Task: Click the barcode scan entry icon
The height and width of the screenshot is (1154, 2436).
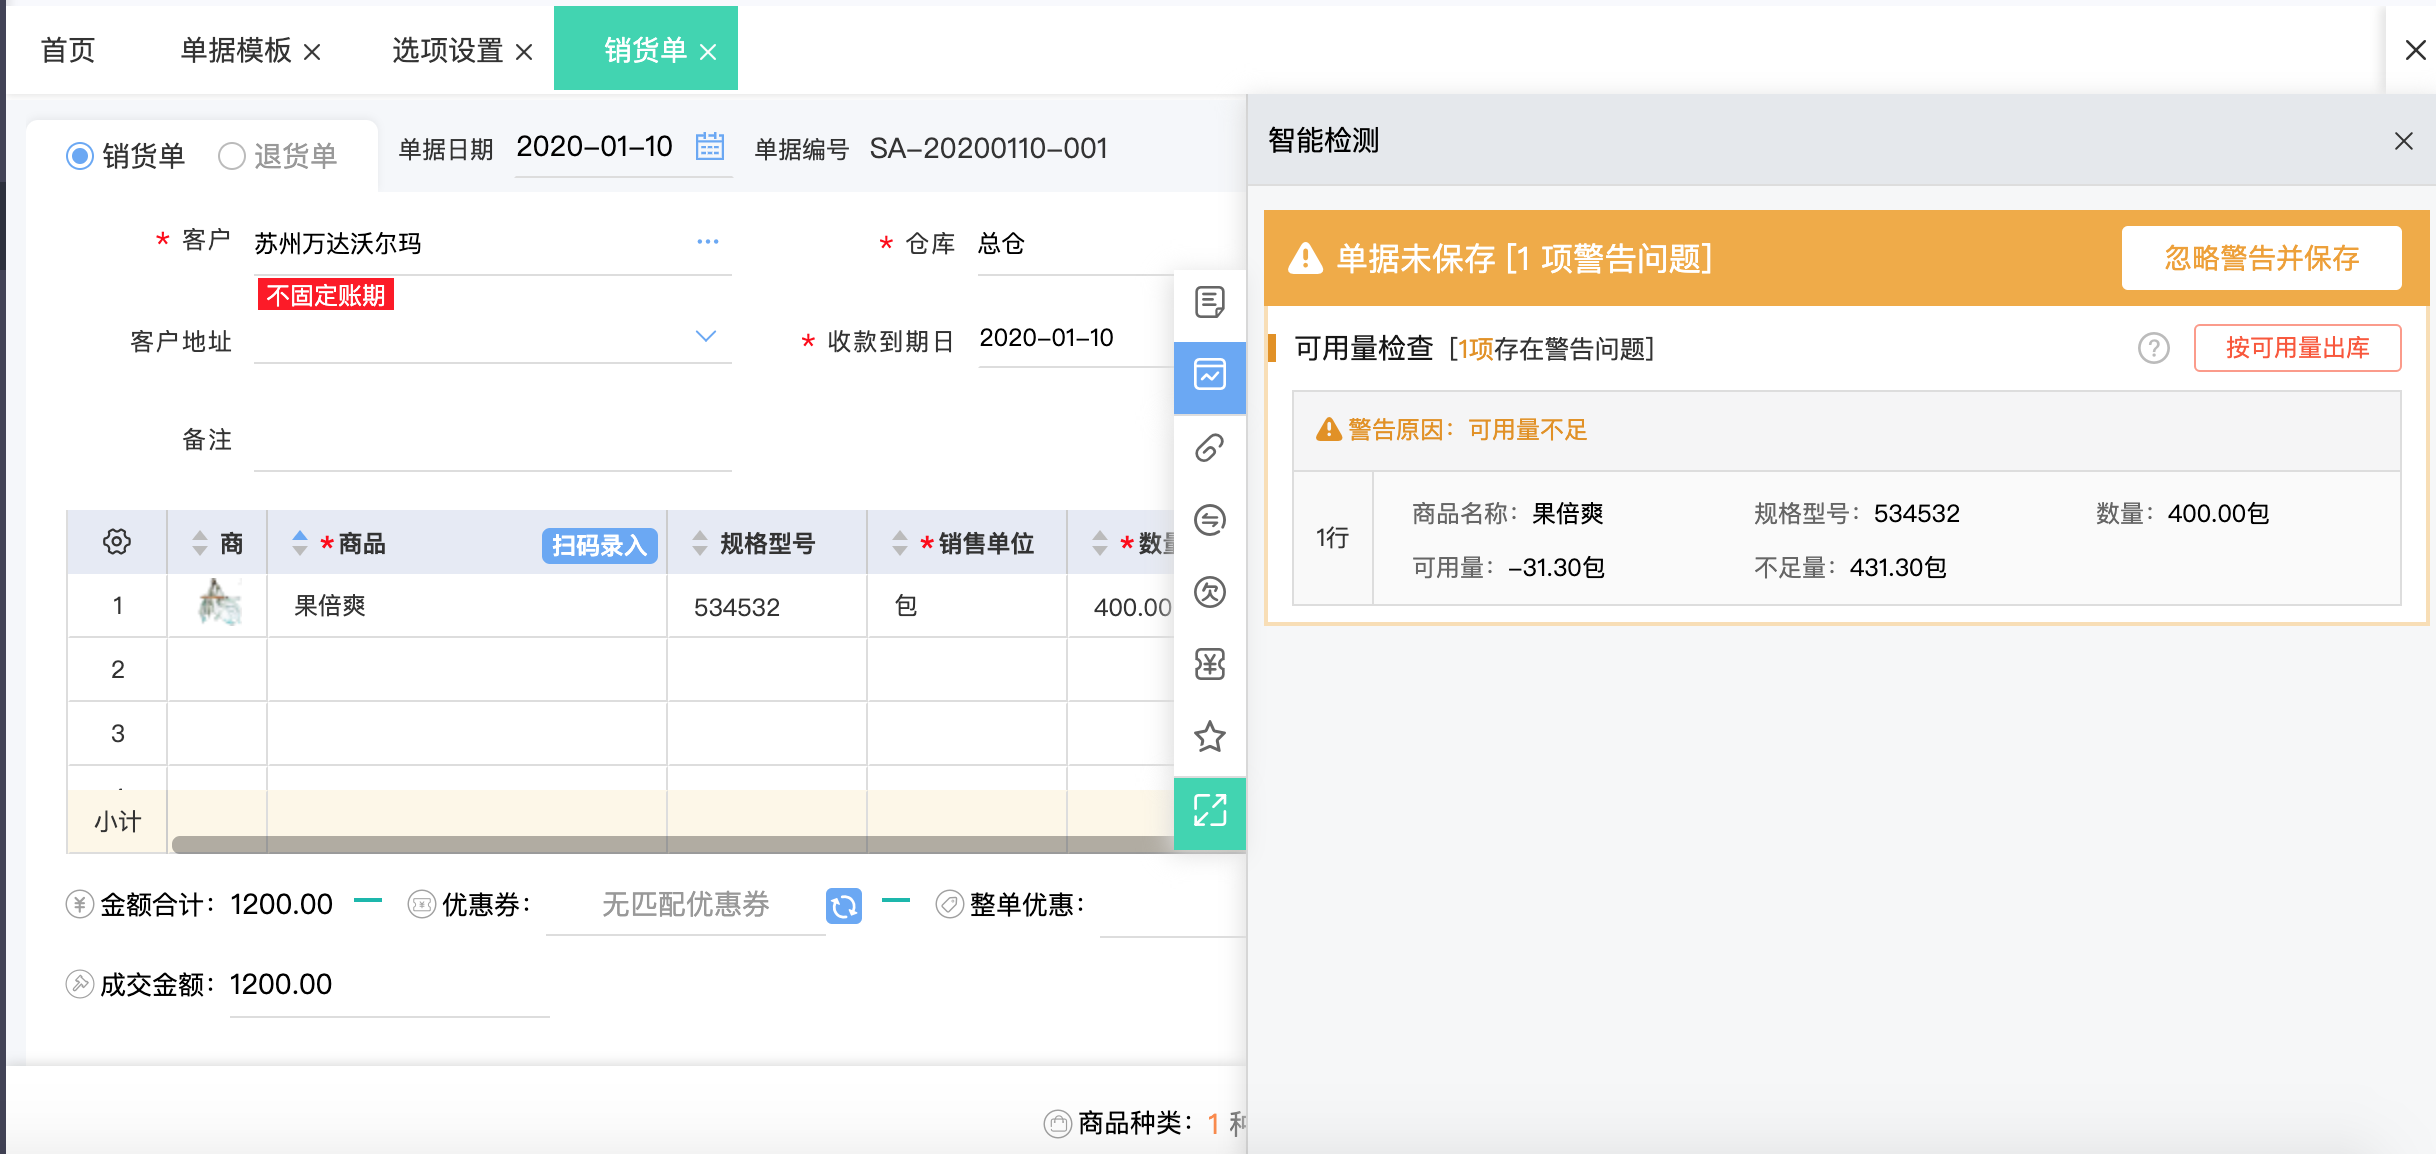Action: 595,544
